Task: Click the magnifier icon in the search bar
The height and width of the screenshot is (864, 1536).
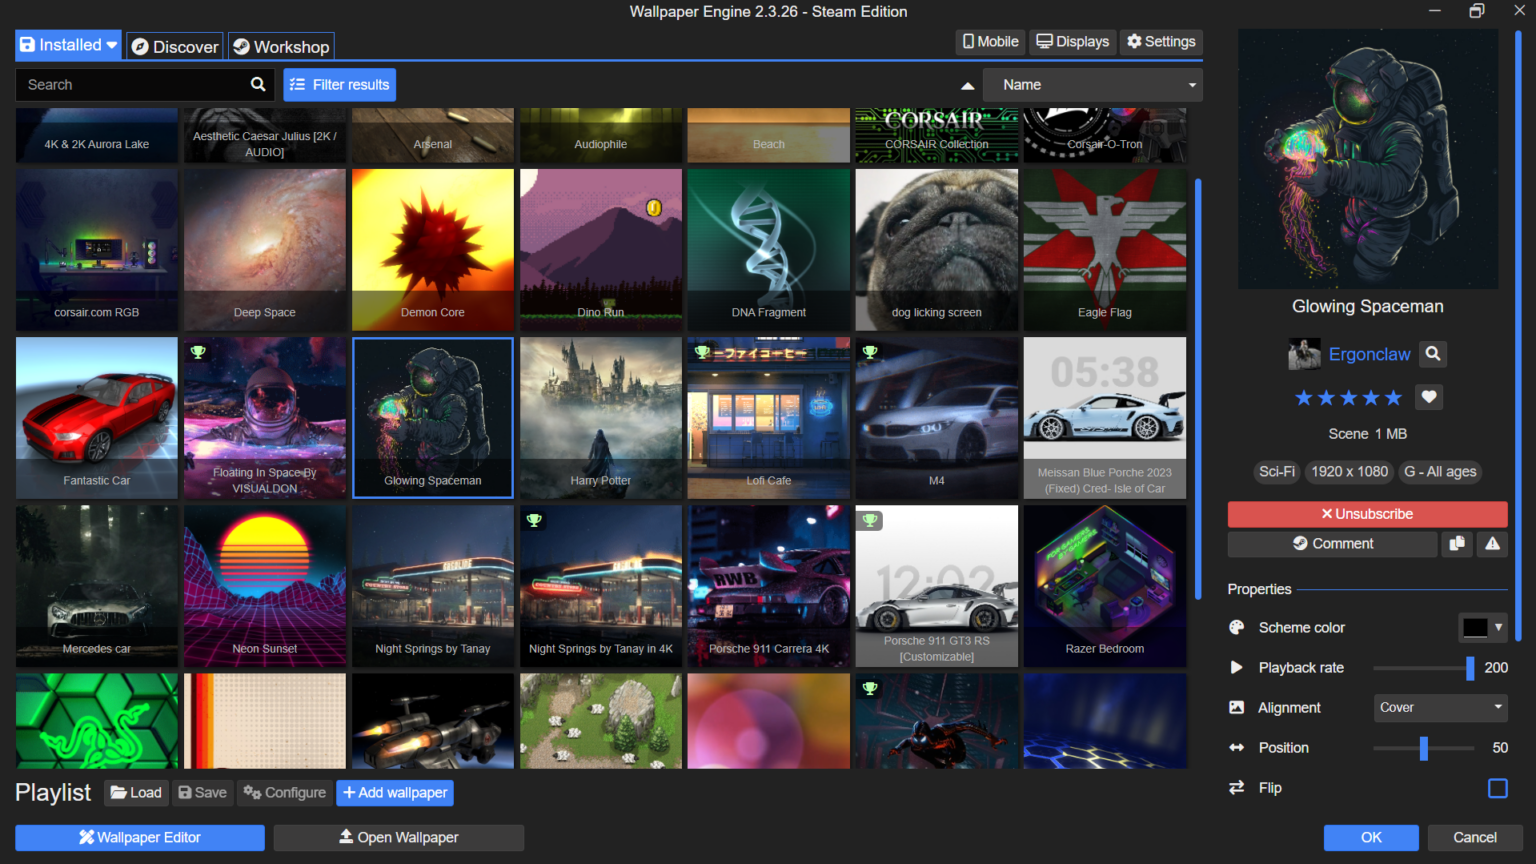Action: point(257,84)
